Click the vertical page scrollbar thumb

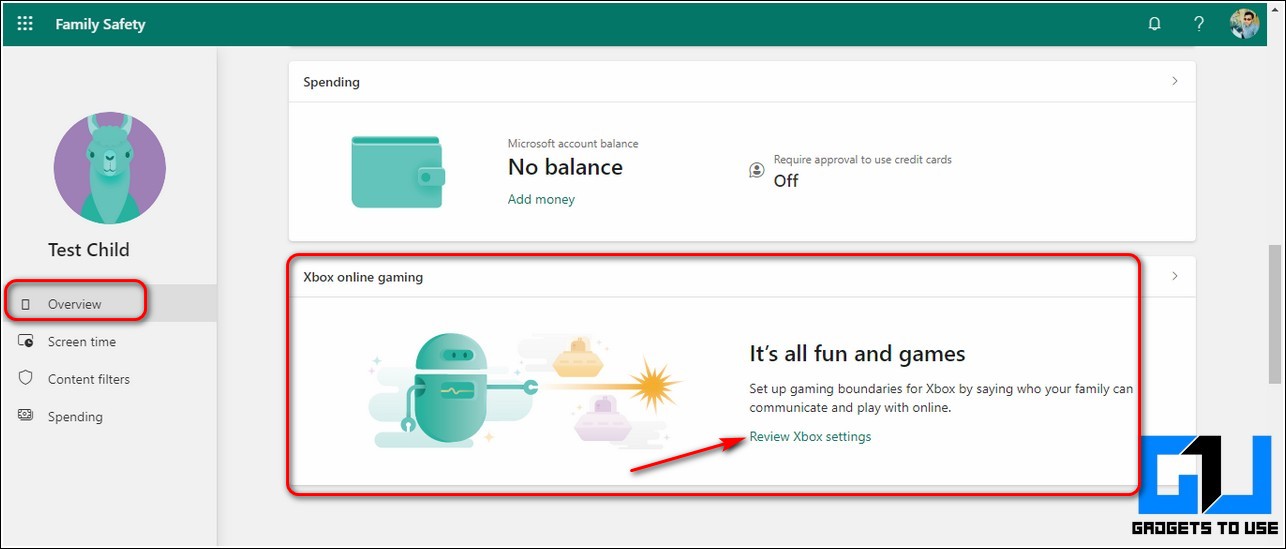[1274, 313]
